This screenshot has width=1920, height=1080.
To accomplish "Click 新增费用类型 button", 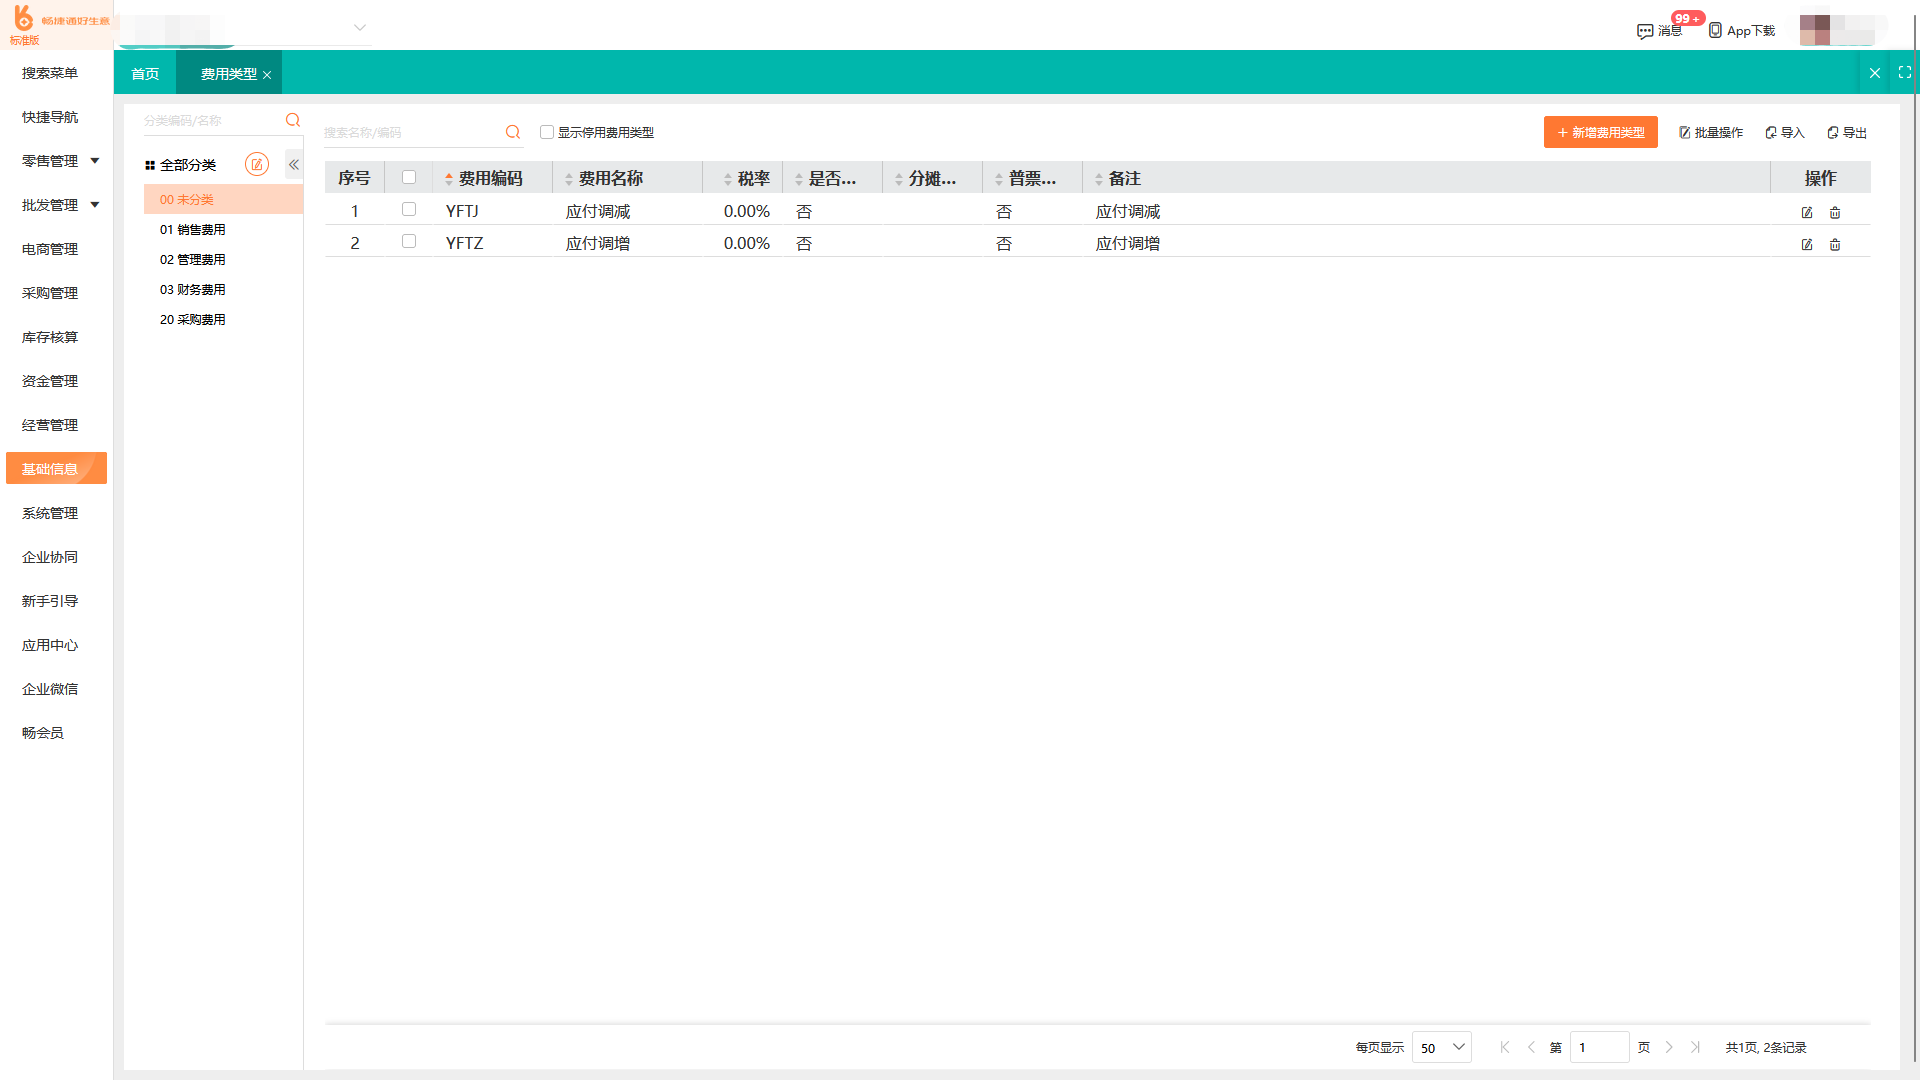I will click(1600, 132).
